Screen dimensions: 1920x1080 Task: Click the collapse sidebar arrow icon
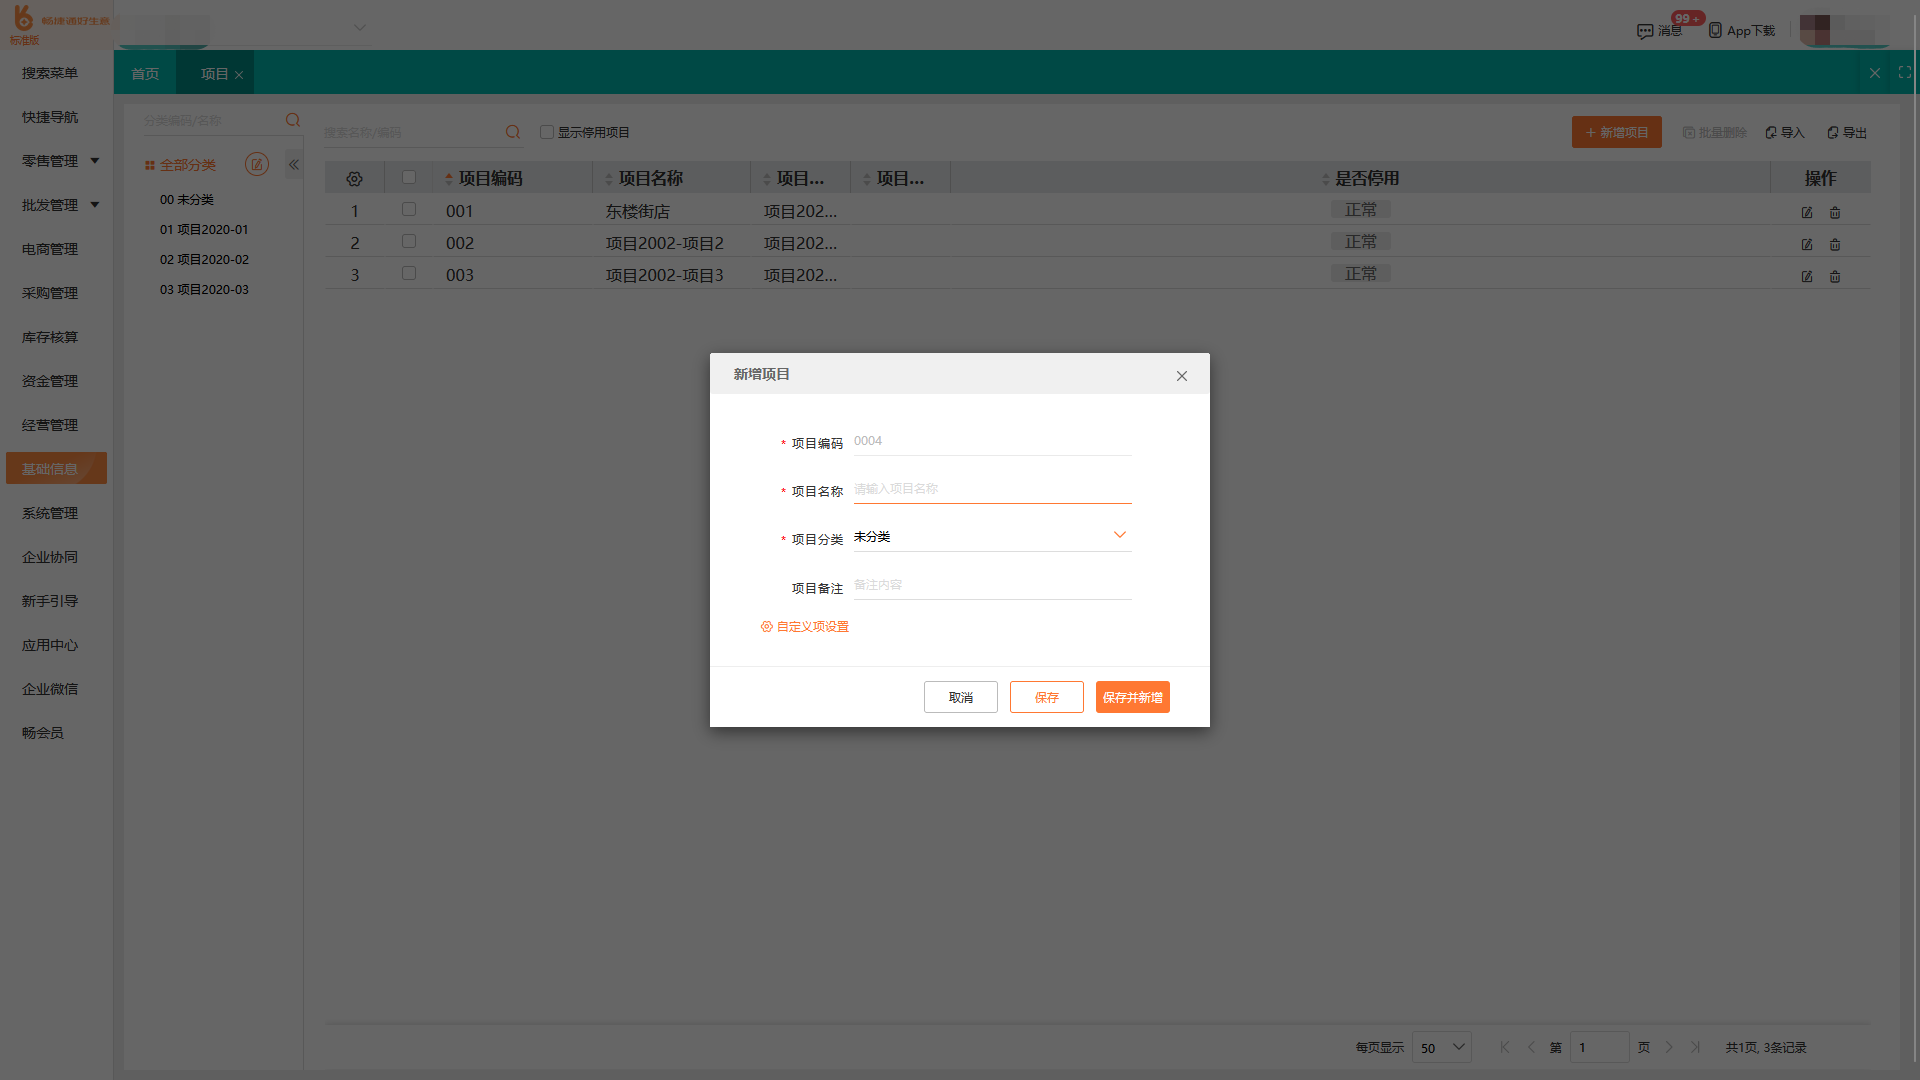[x=294, y=165]
